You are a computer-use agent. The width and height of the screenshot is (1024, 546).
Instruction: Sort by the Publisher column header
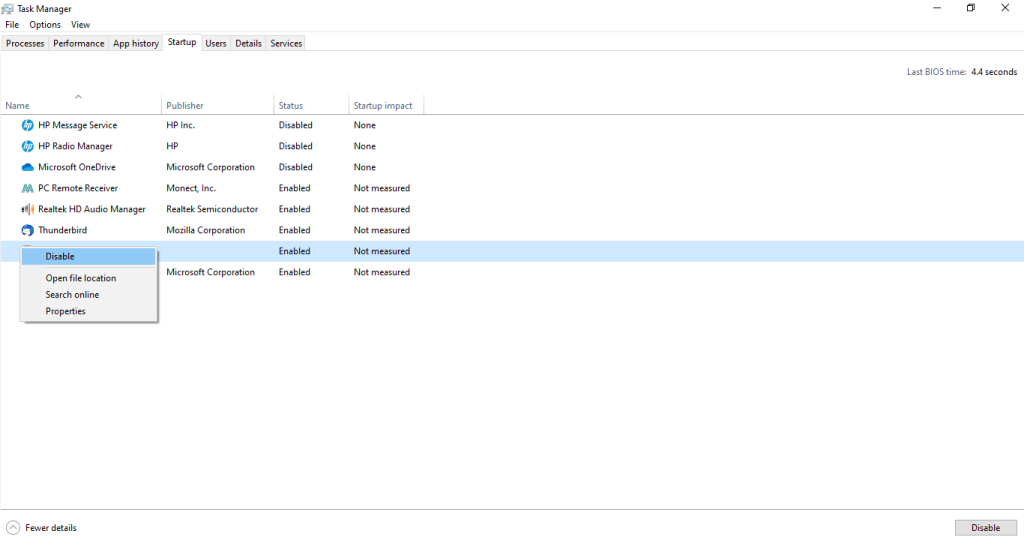pos(217,105)
